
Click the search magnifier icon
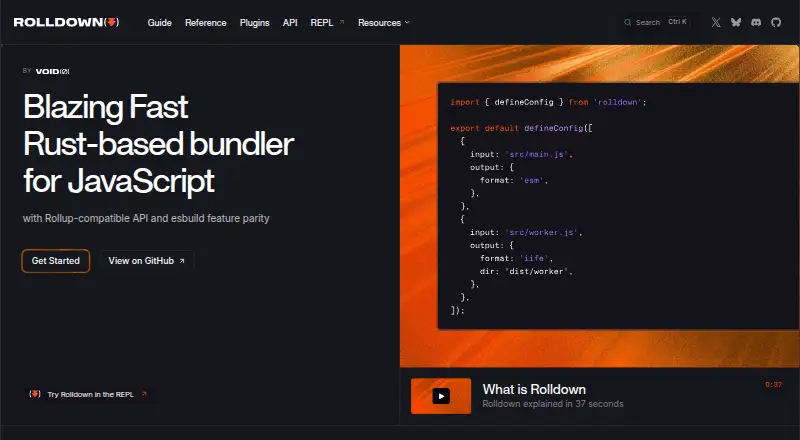[628, 22]
